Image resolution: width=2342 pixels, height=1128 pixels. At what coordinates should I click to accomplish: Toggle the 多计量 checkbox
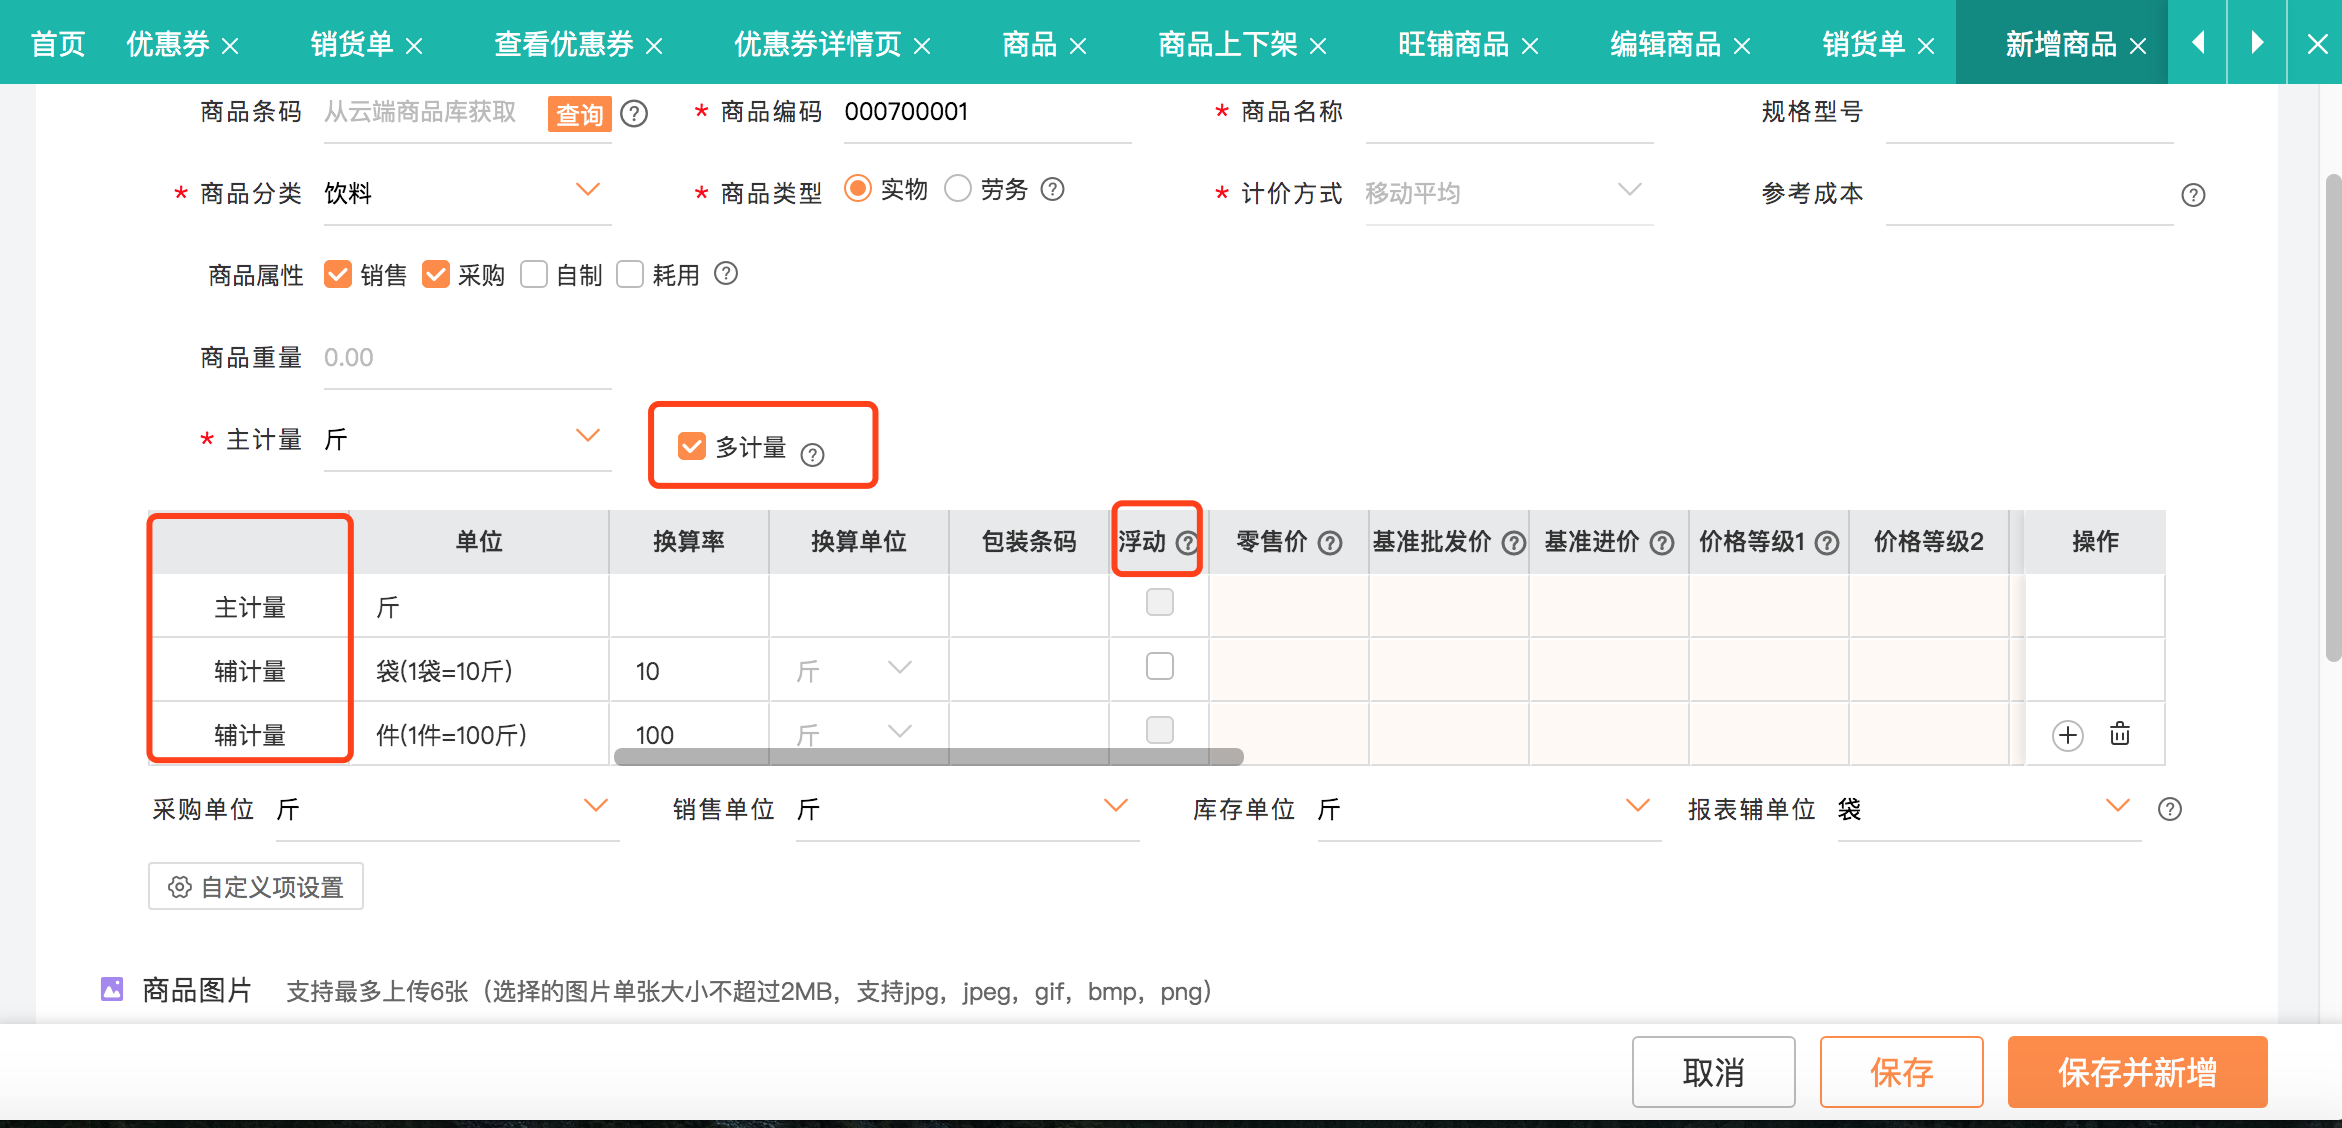click(690, 447)
